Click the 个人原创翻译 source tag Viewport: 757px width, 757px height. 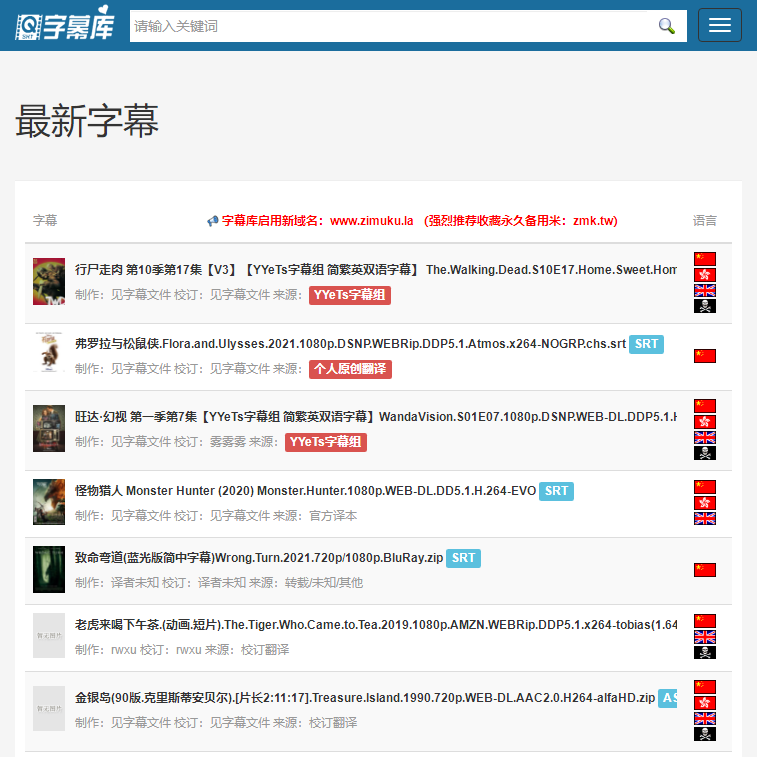pos(349,369)
